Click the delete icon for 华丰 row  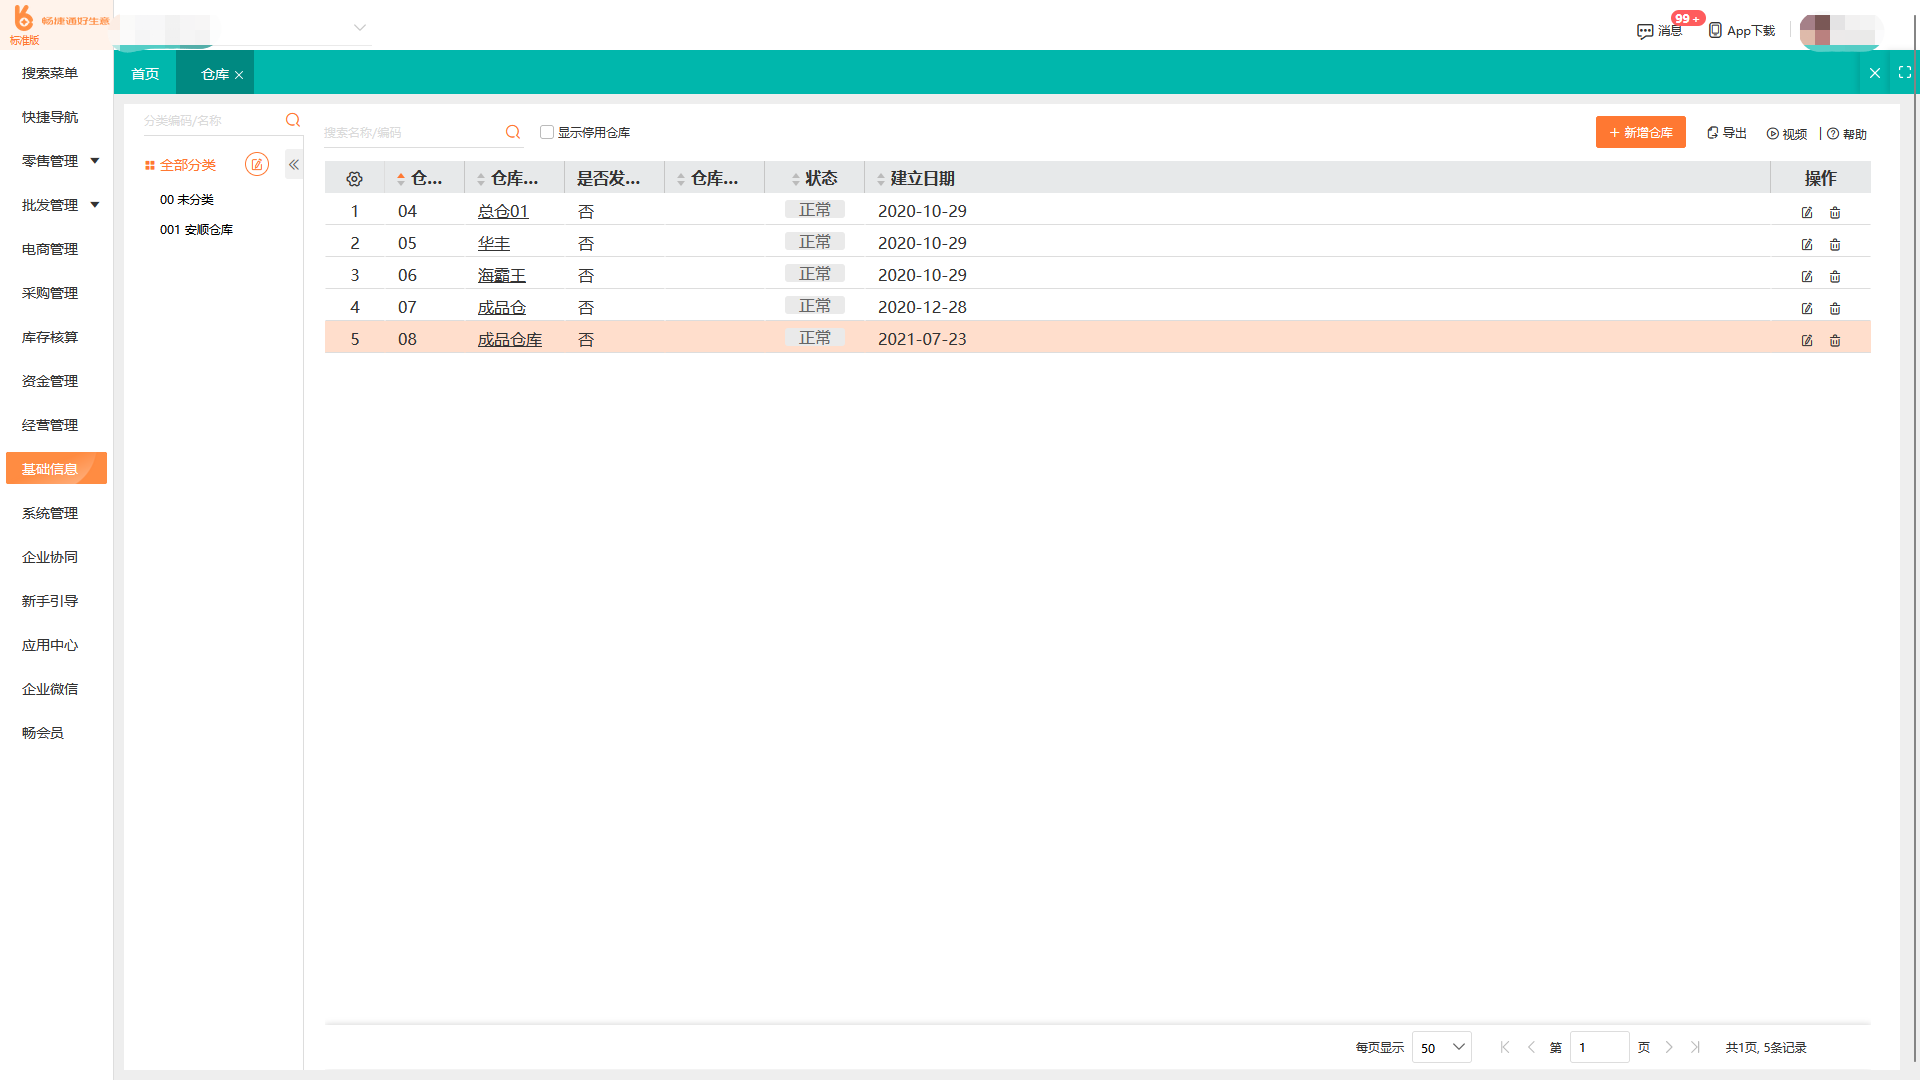[1834, 243]
